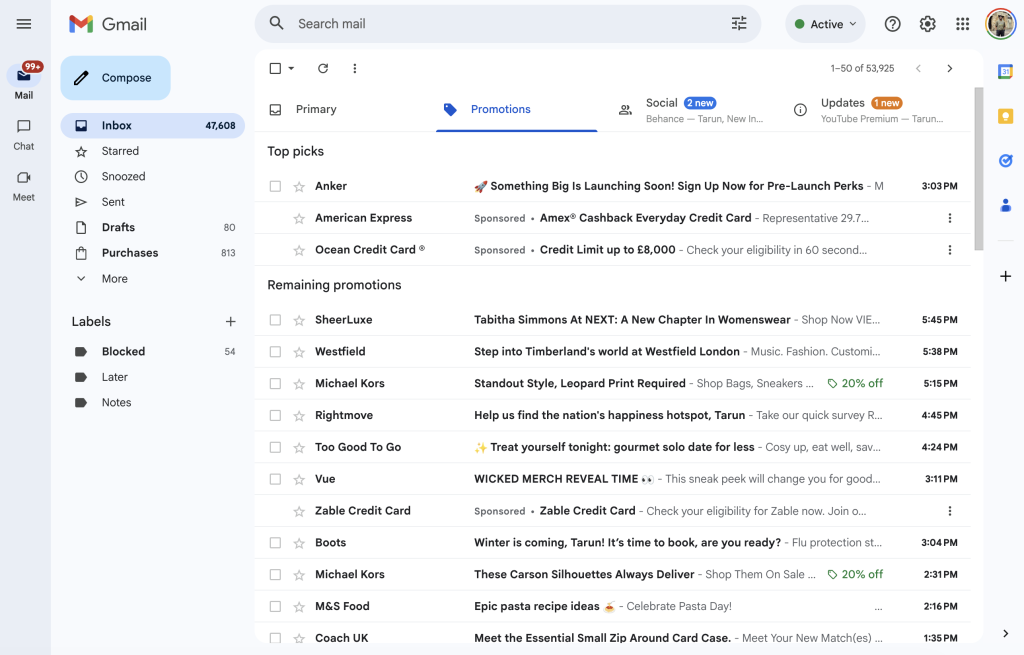Open the Settings gear icon
Image resolution: width=1024 pixels, height=655 pixels.
point(927,24)
